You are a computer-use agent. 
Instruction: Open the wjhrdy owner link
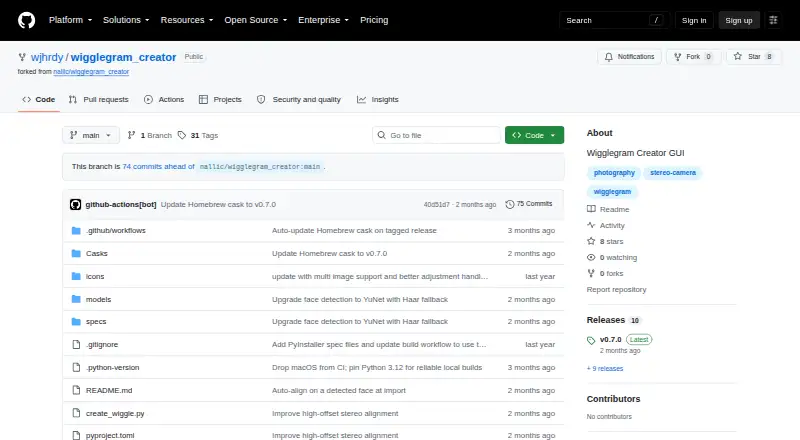[x=47, y=57]
